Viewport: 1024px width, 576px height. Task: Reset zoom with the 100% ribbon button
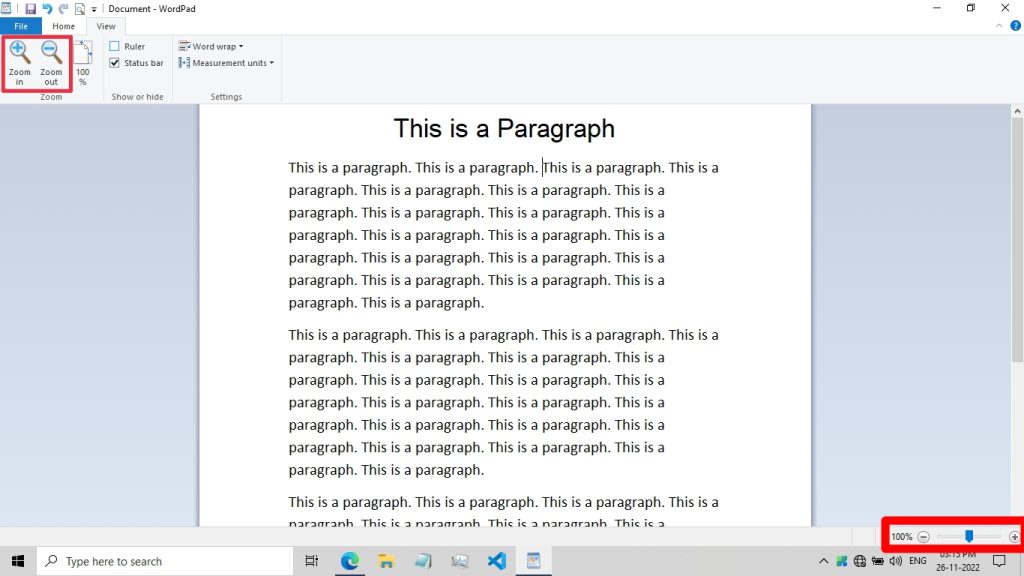[x=83, y=63]
